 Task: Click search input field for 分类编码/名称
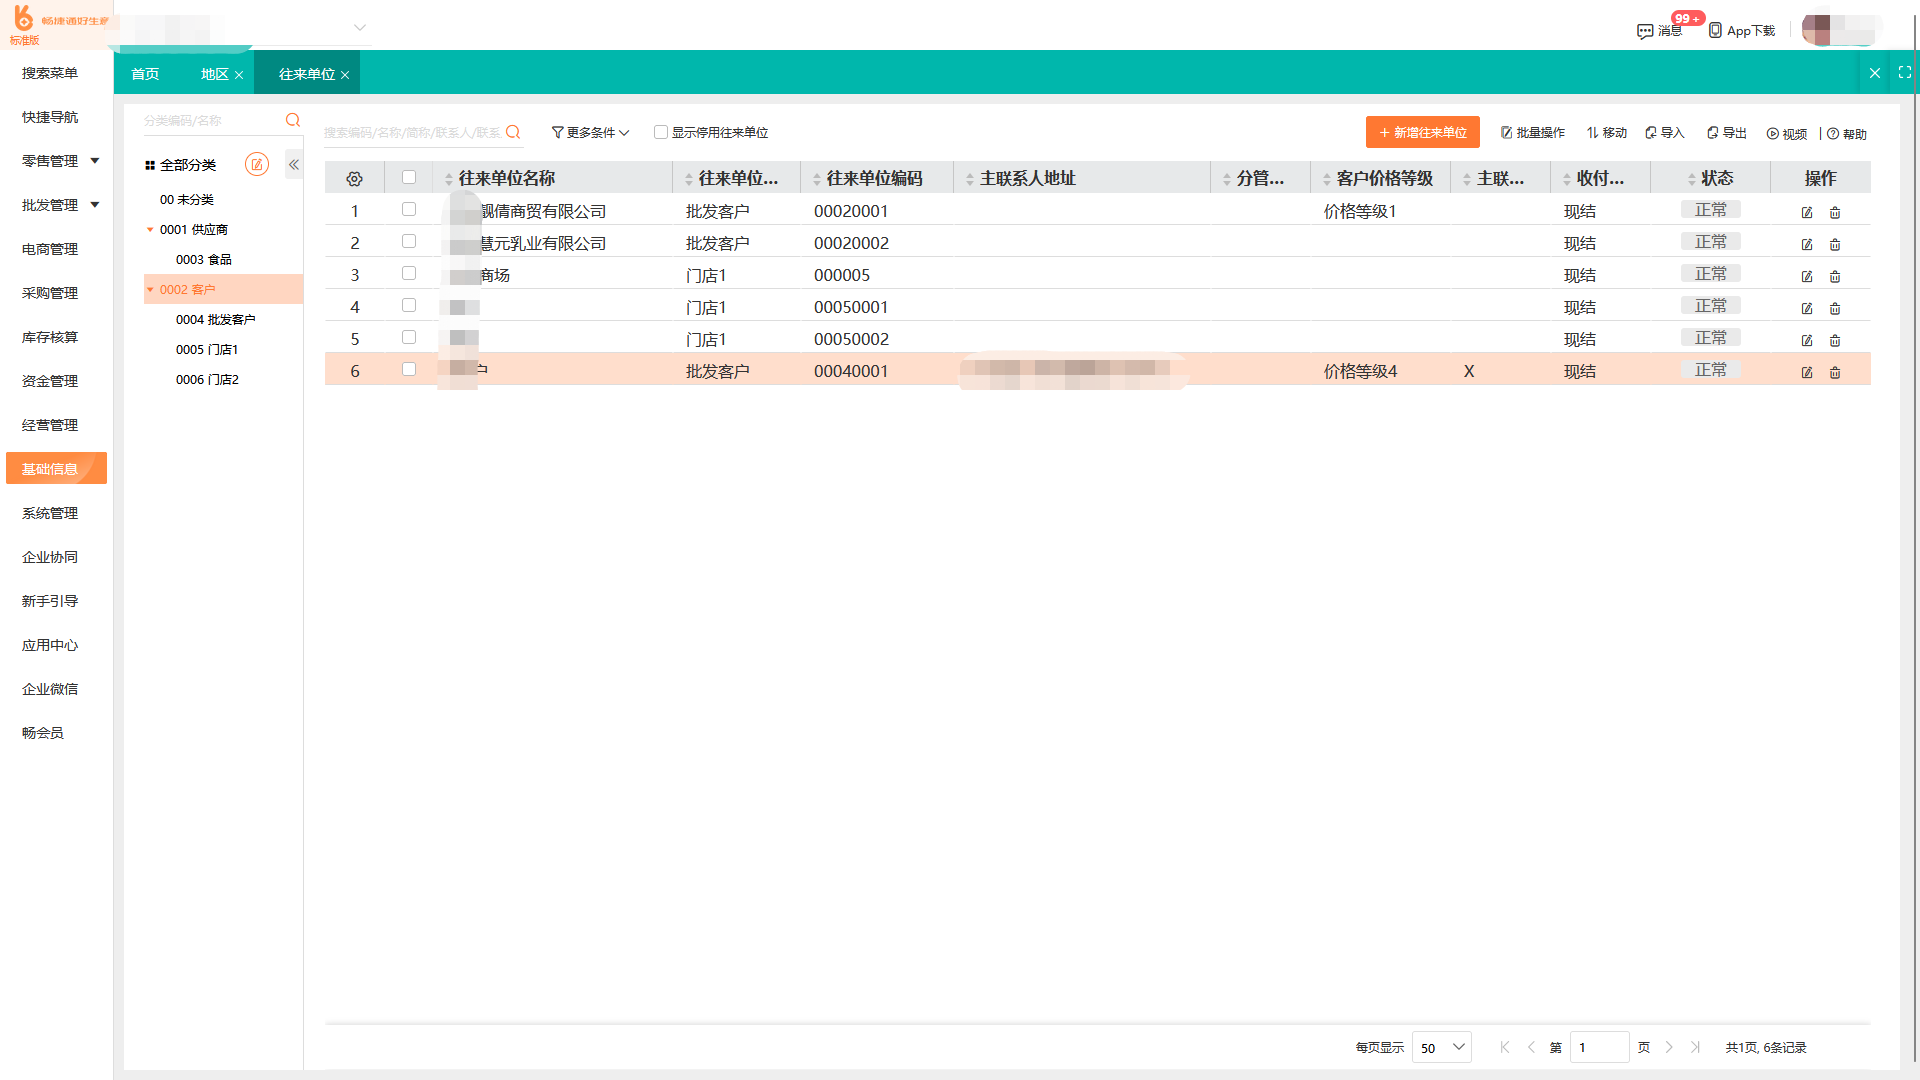coord(204,120)
